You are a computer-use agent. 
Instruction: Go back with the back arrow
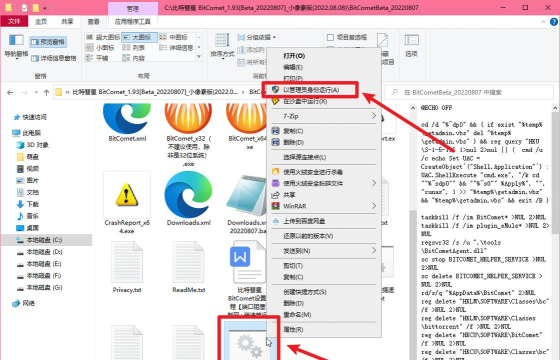10,92
